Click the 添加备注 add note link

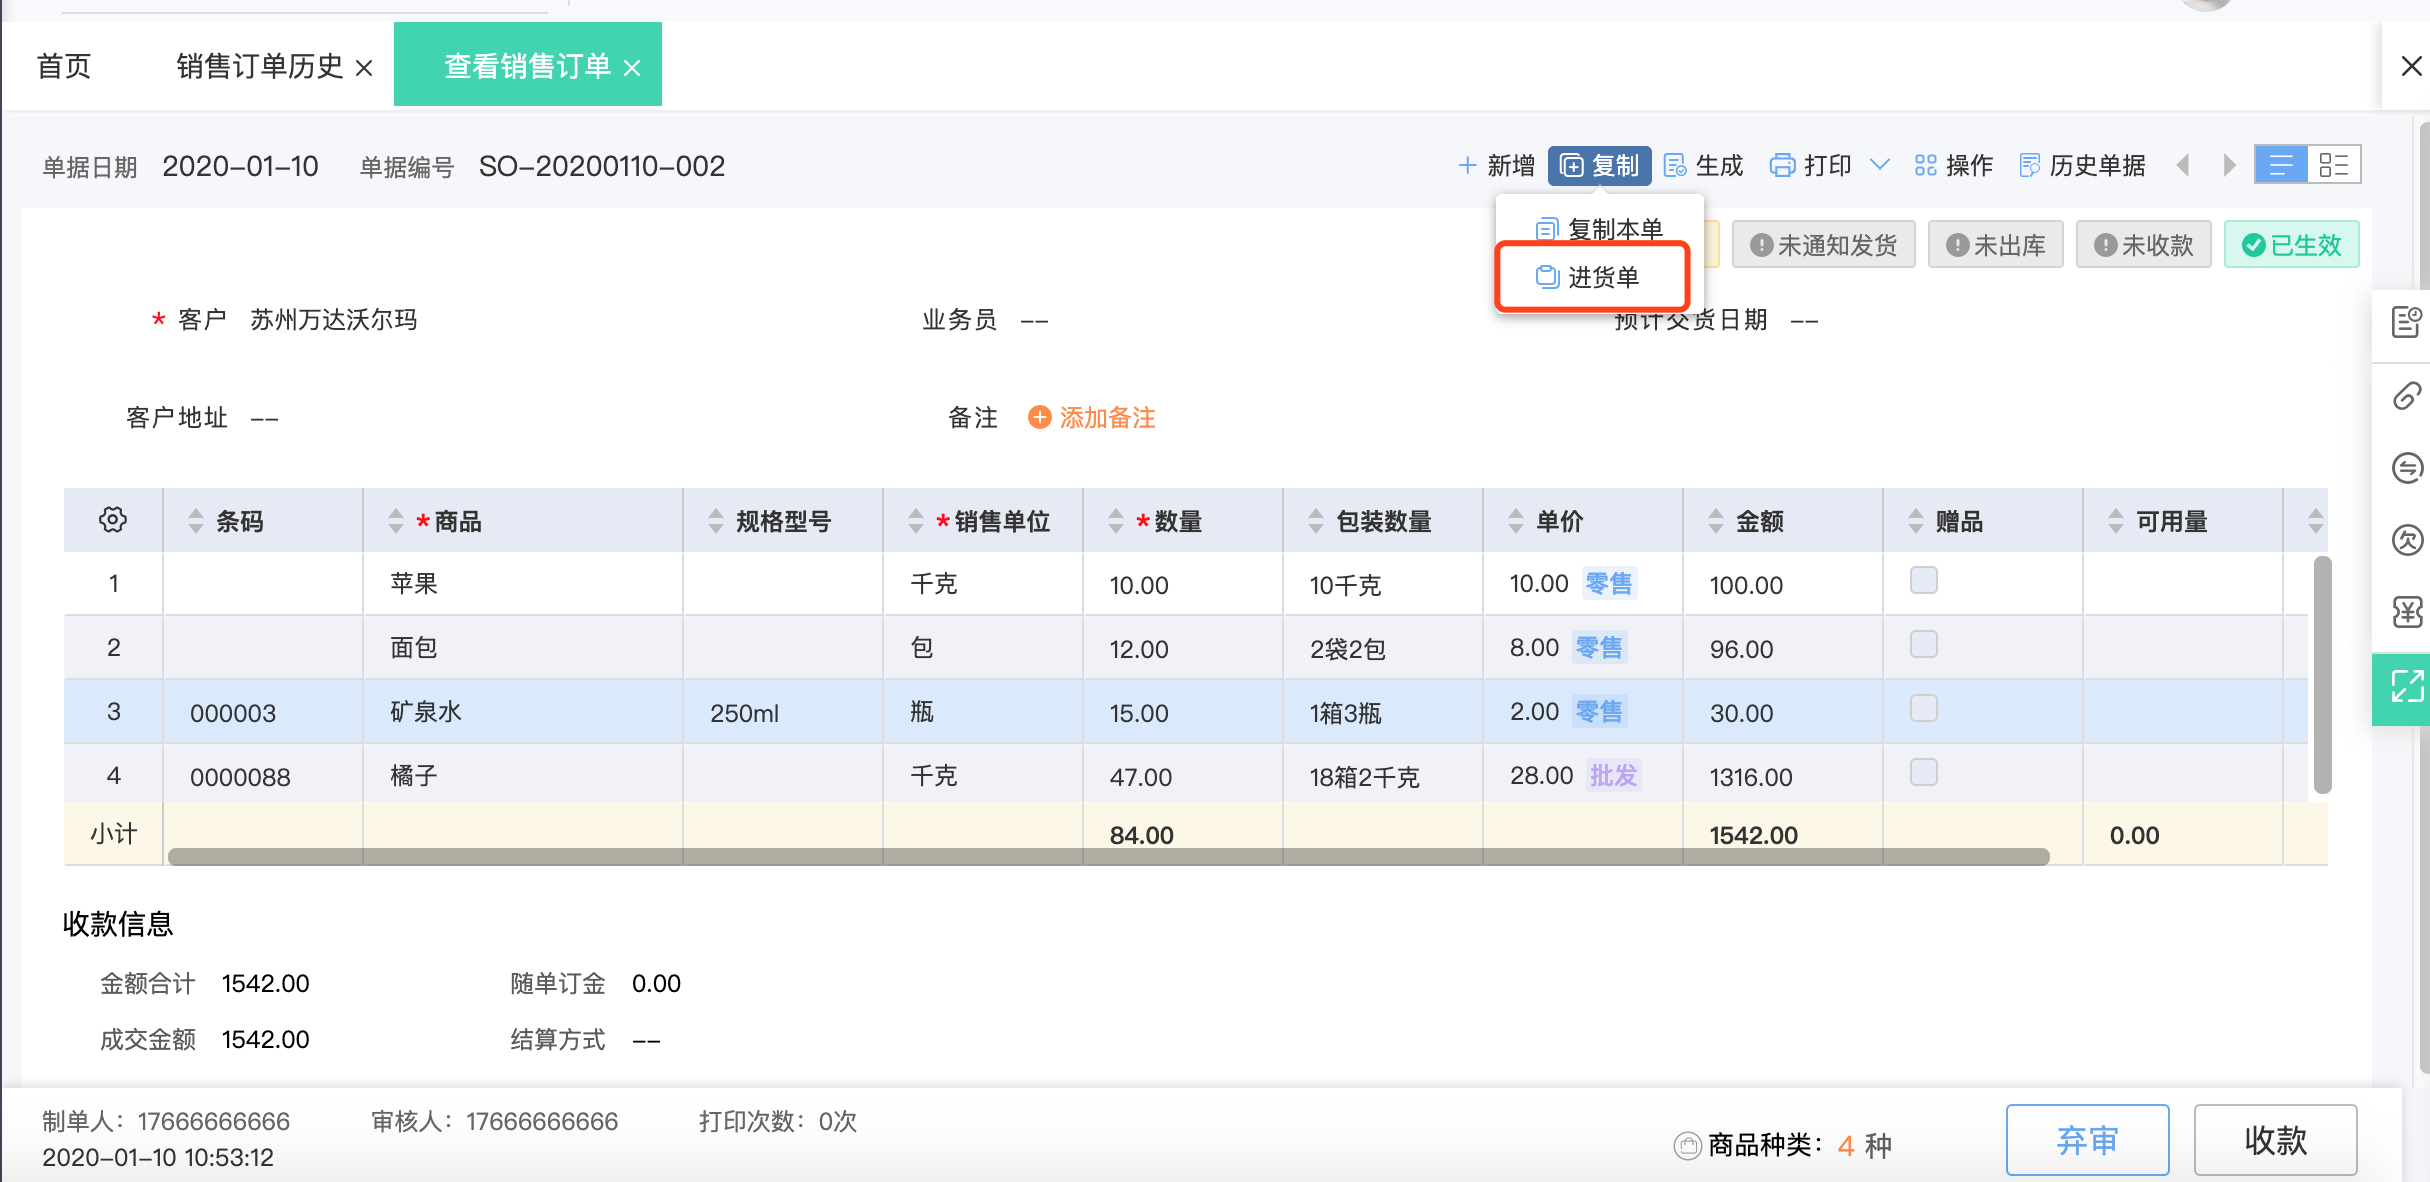pos(1100,418)
